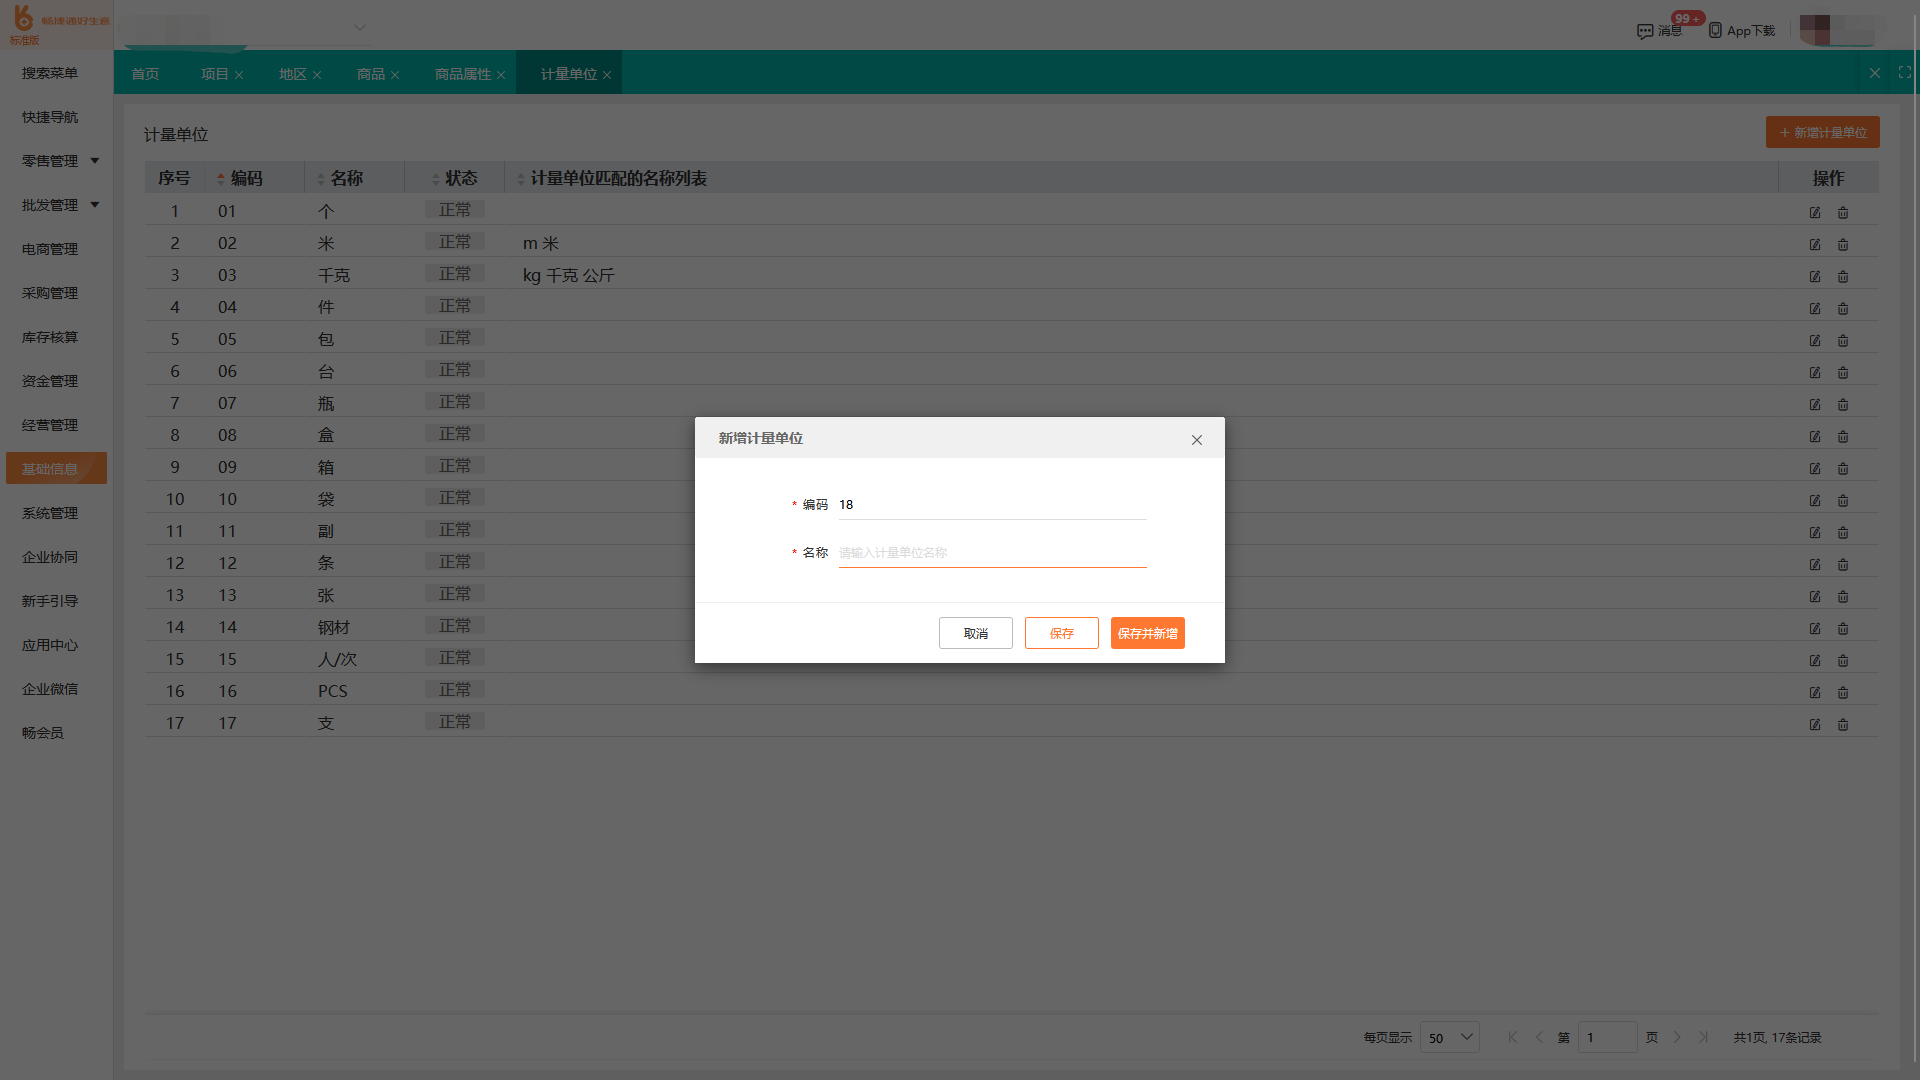Toggle the 计量单位 tab close button
The height and width of the screenshot is (1080, 1920).
[607, 74]
